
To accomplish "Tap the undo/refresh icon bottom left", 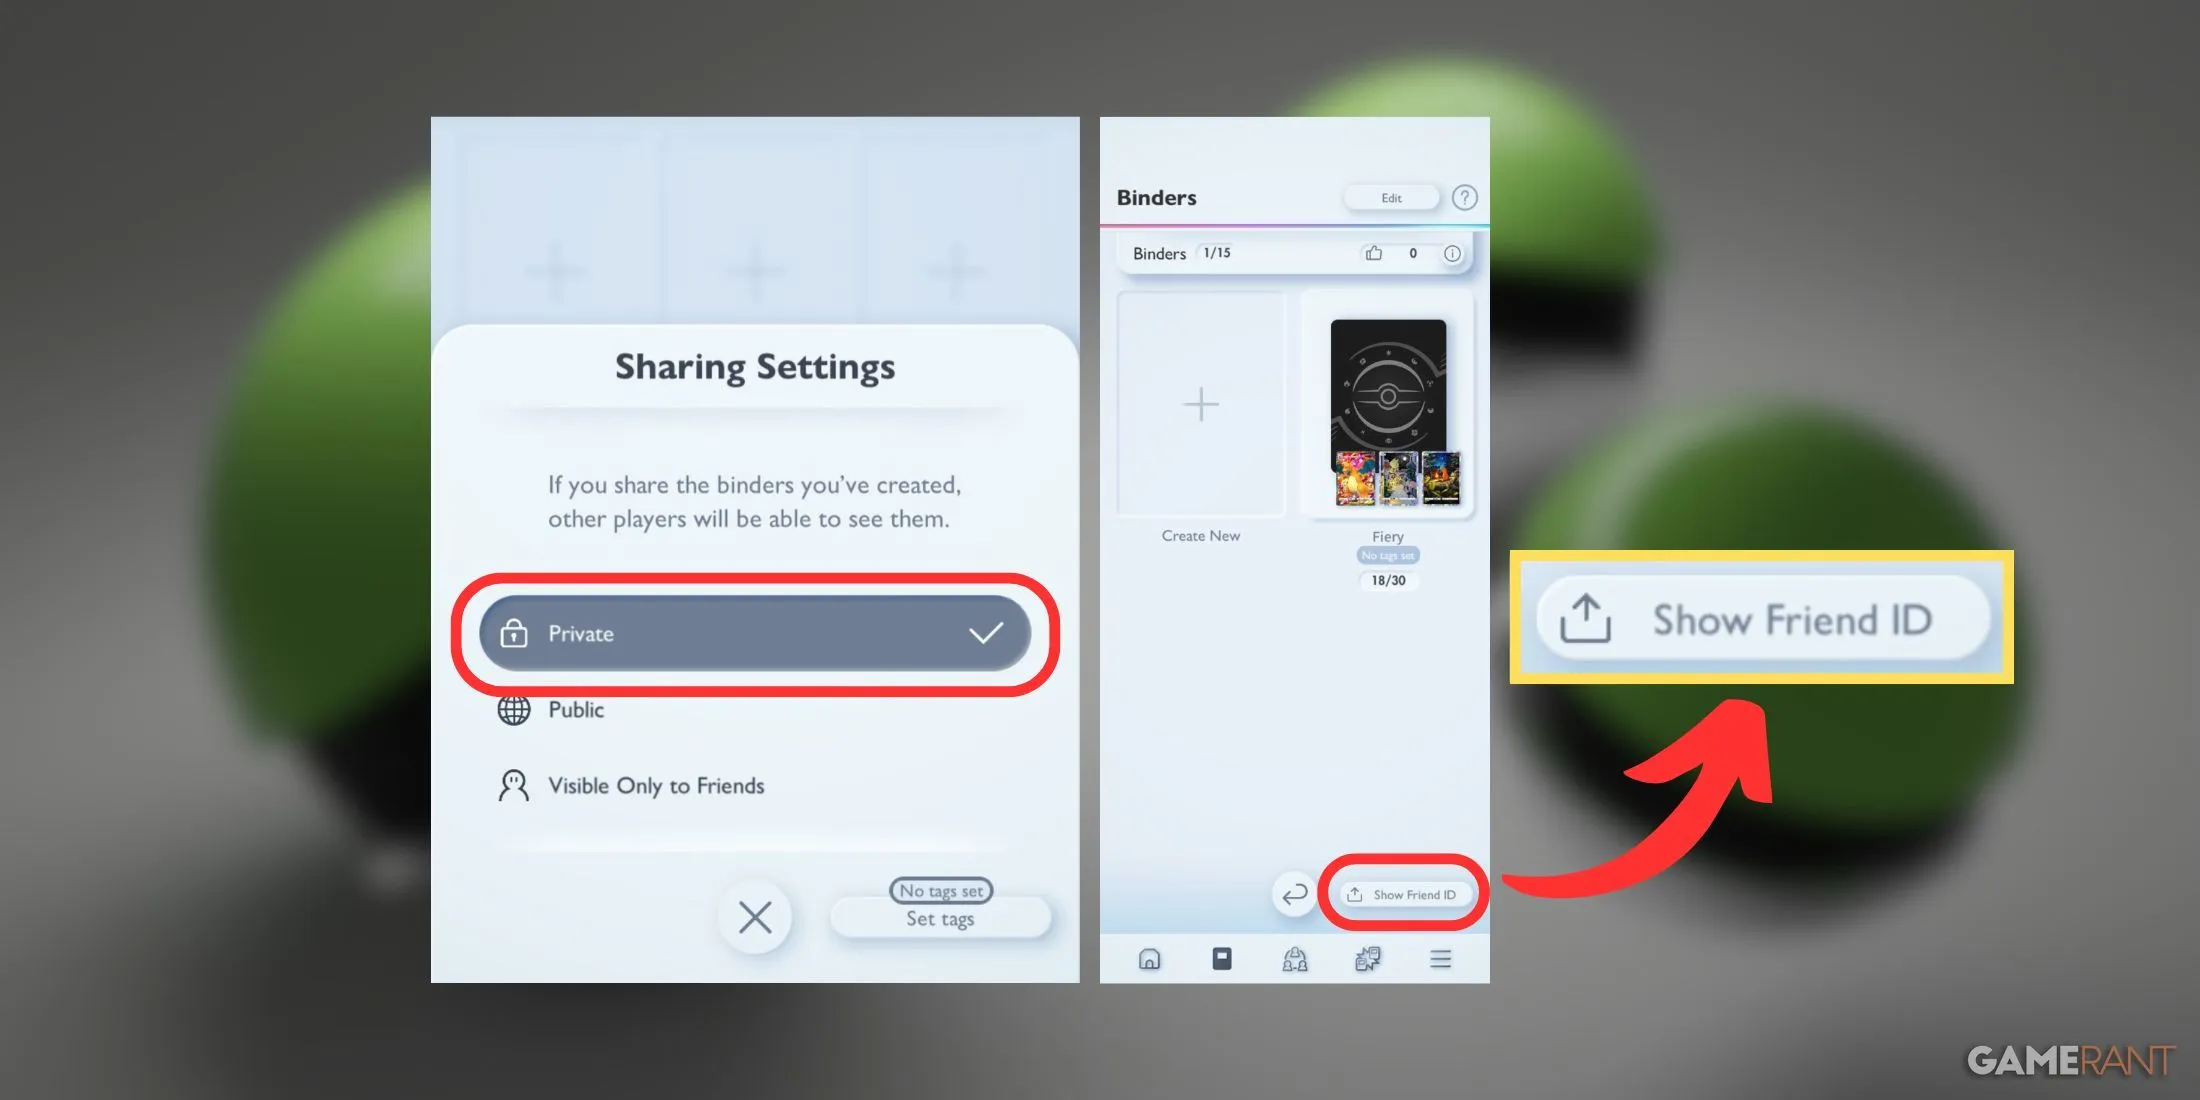I will (1292, 892).
